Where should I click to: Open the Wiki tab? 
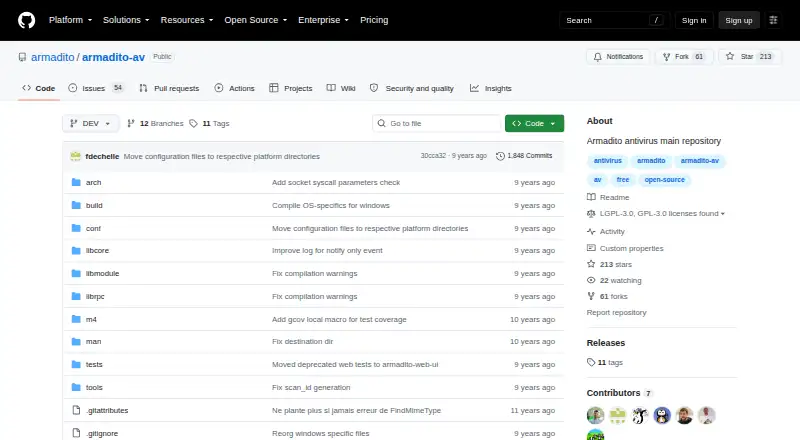click(341, 88)
